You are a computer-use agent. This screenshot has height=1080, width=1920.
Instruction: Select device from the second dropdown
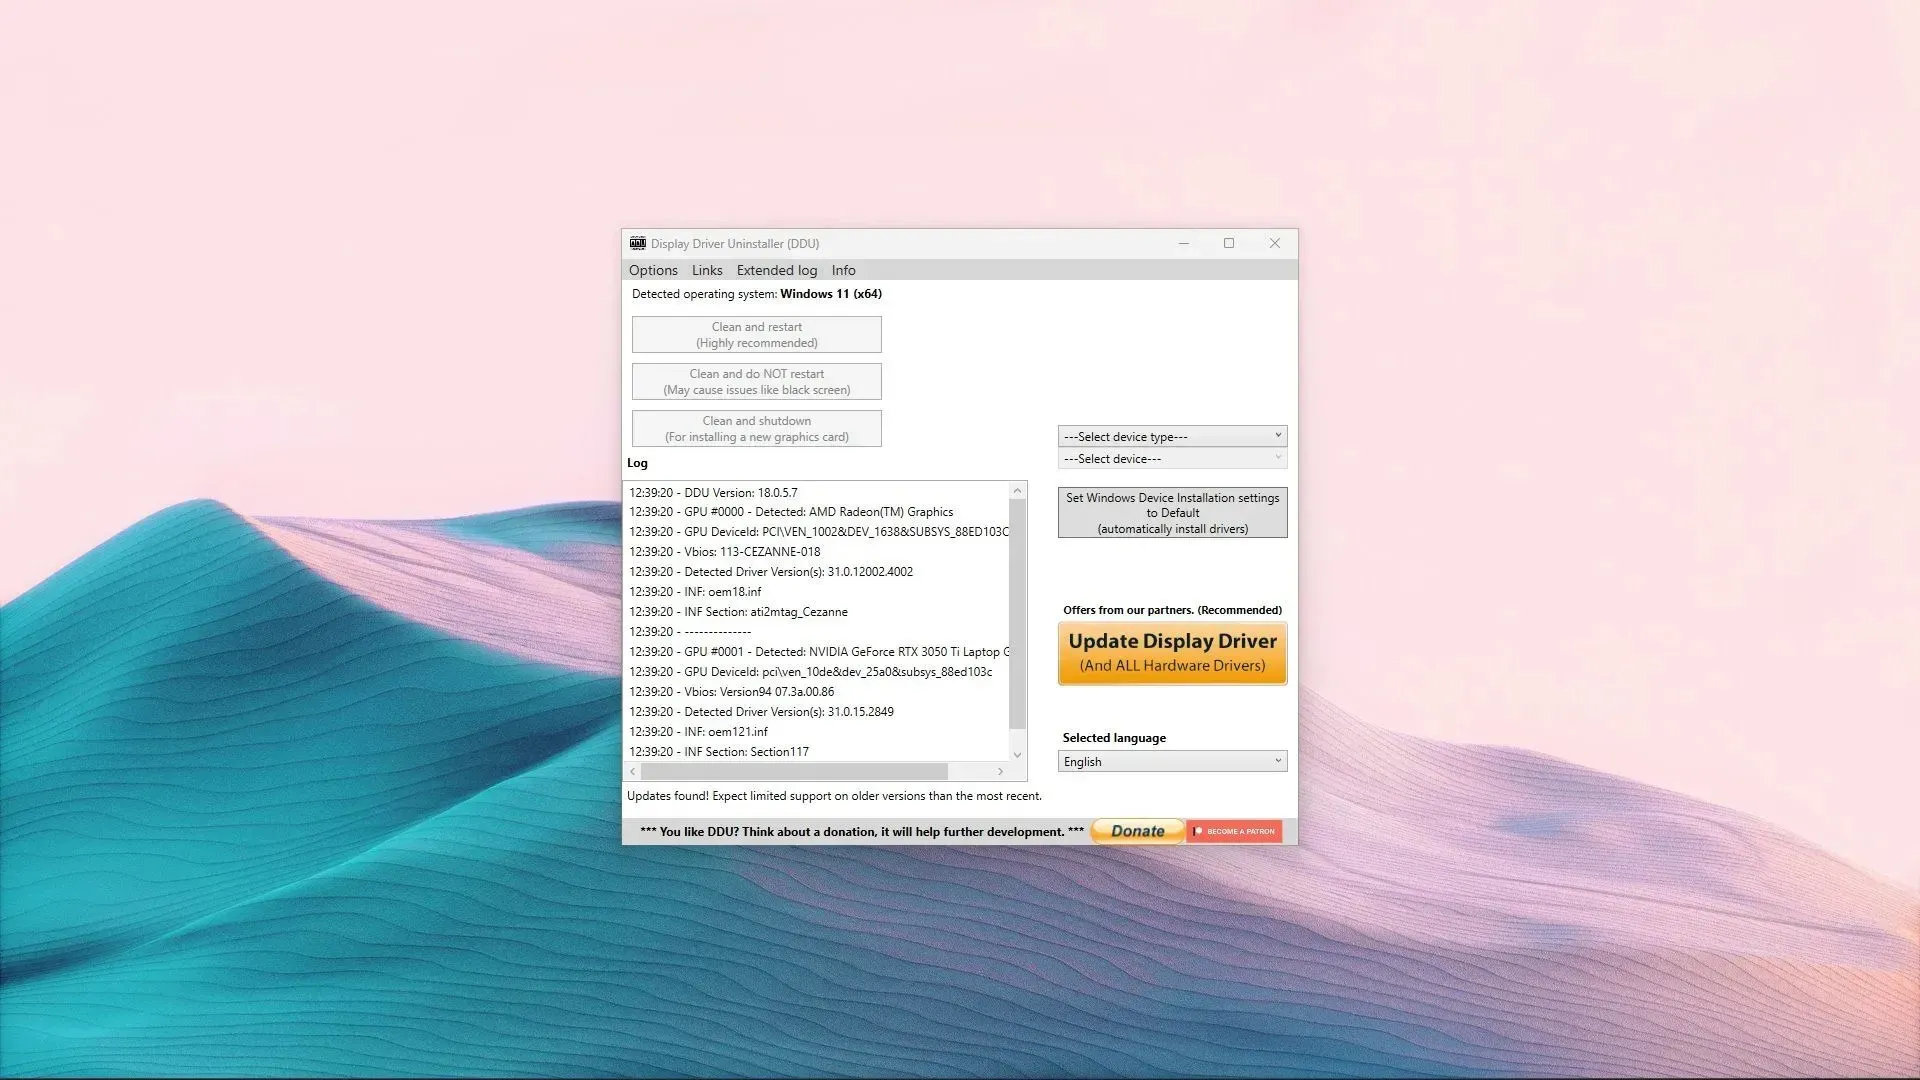coord(1171,458)
